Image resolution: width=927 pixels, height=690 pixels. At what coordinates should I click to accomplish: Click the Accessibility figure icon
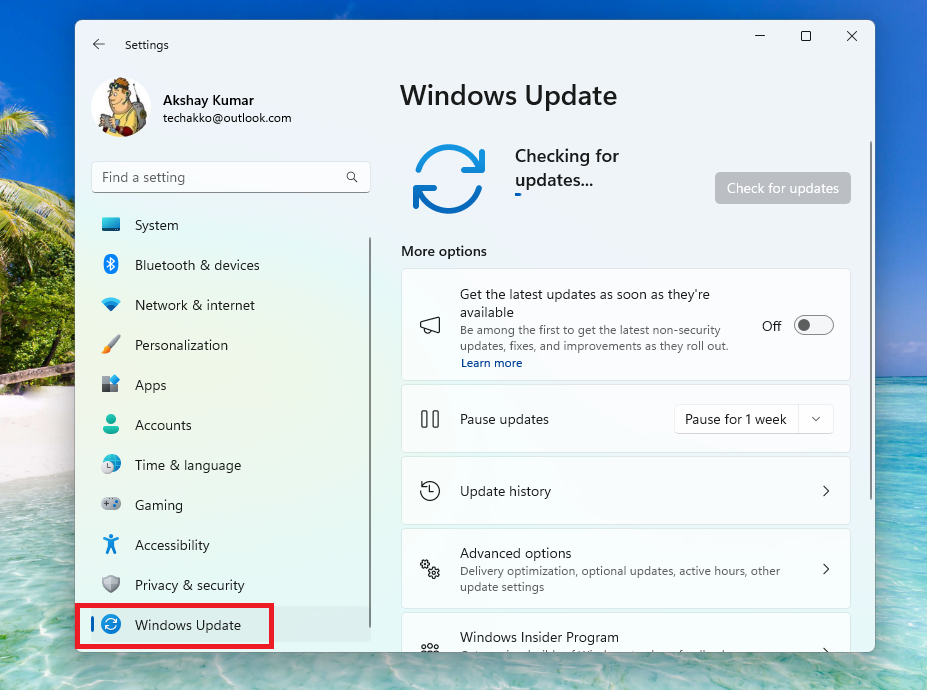point(111,545)
